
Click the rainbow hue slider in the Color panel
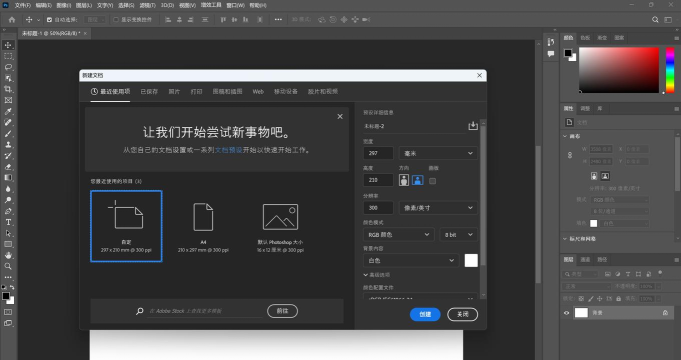pyautogui.click(x=670, y=69)
